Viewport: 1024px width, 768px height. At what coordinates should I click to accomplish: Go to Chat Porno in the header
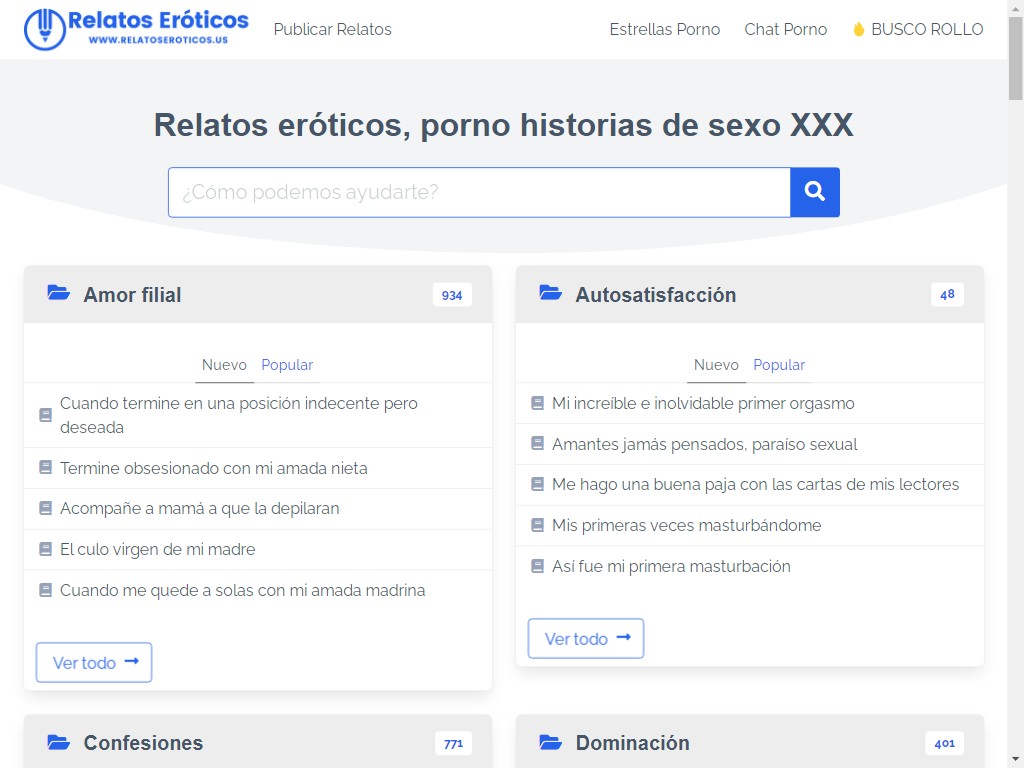tap(785, 30)
